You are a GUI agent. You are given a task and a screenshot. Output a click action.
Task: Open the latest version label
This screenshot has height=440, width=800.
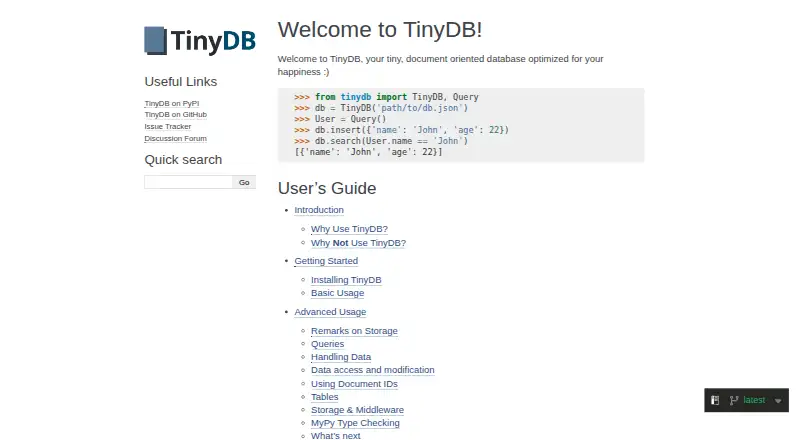coord(754,400)
